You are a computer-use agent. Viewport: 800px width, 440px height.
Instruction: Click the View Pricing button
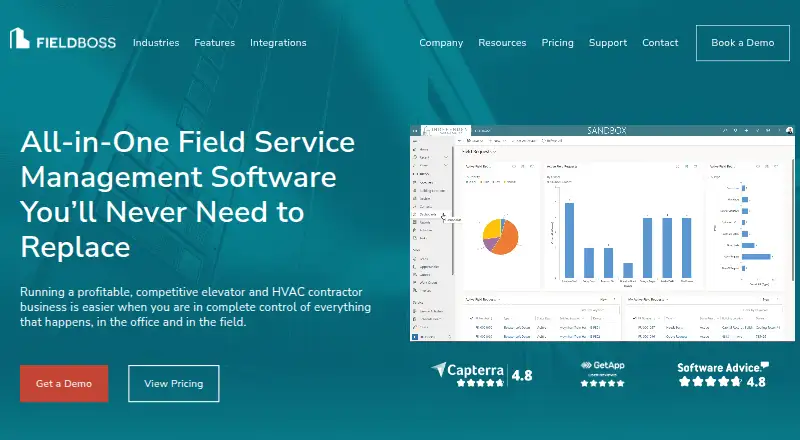[173, 383]
